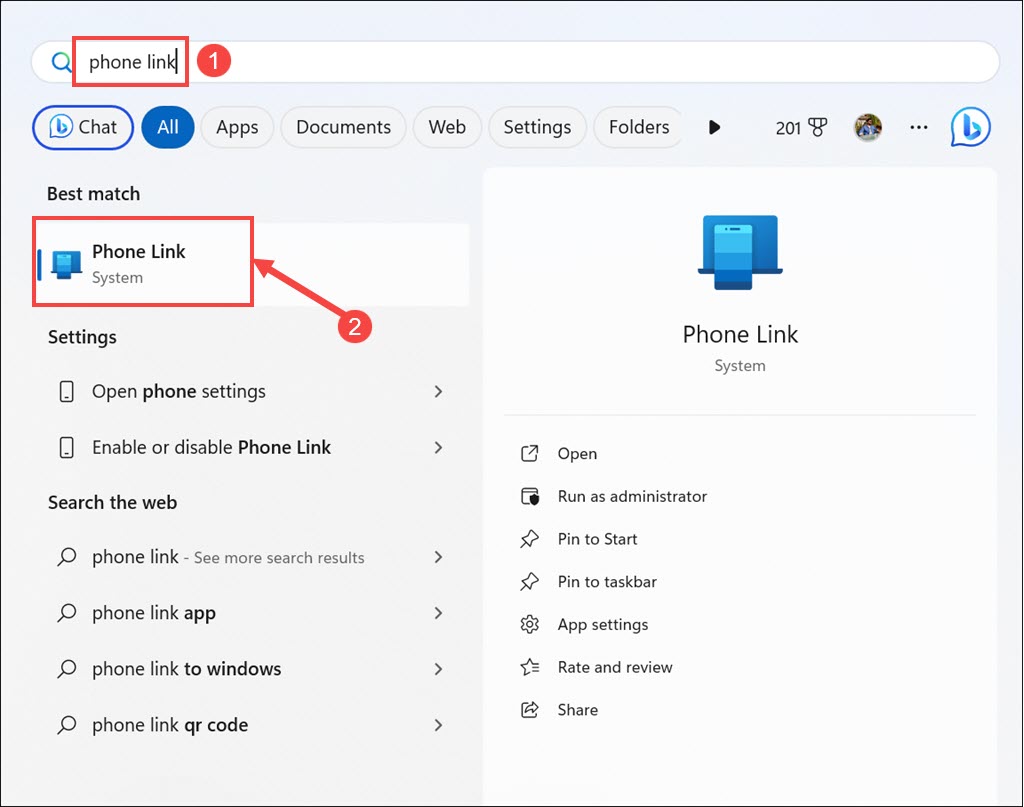Click the 'Phone Link' title in details pane
This screenshot has width=1024, height=807.
point(740,334)
